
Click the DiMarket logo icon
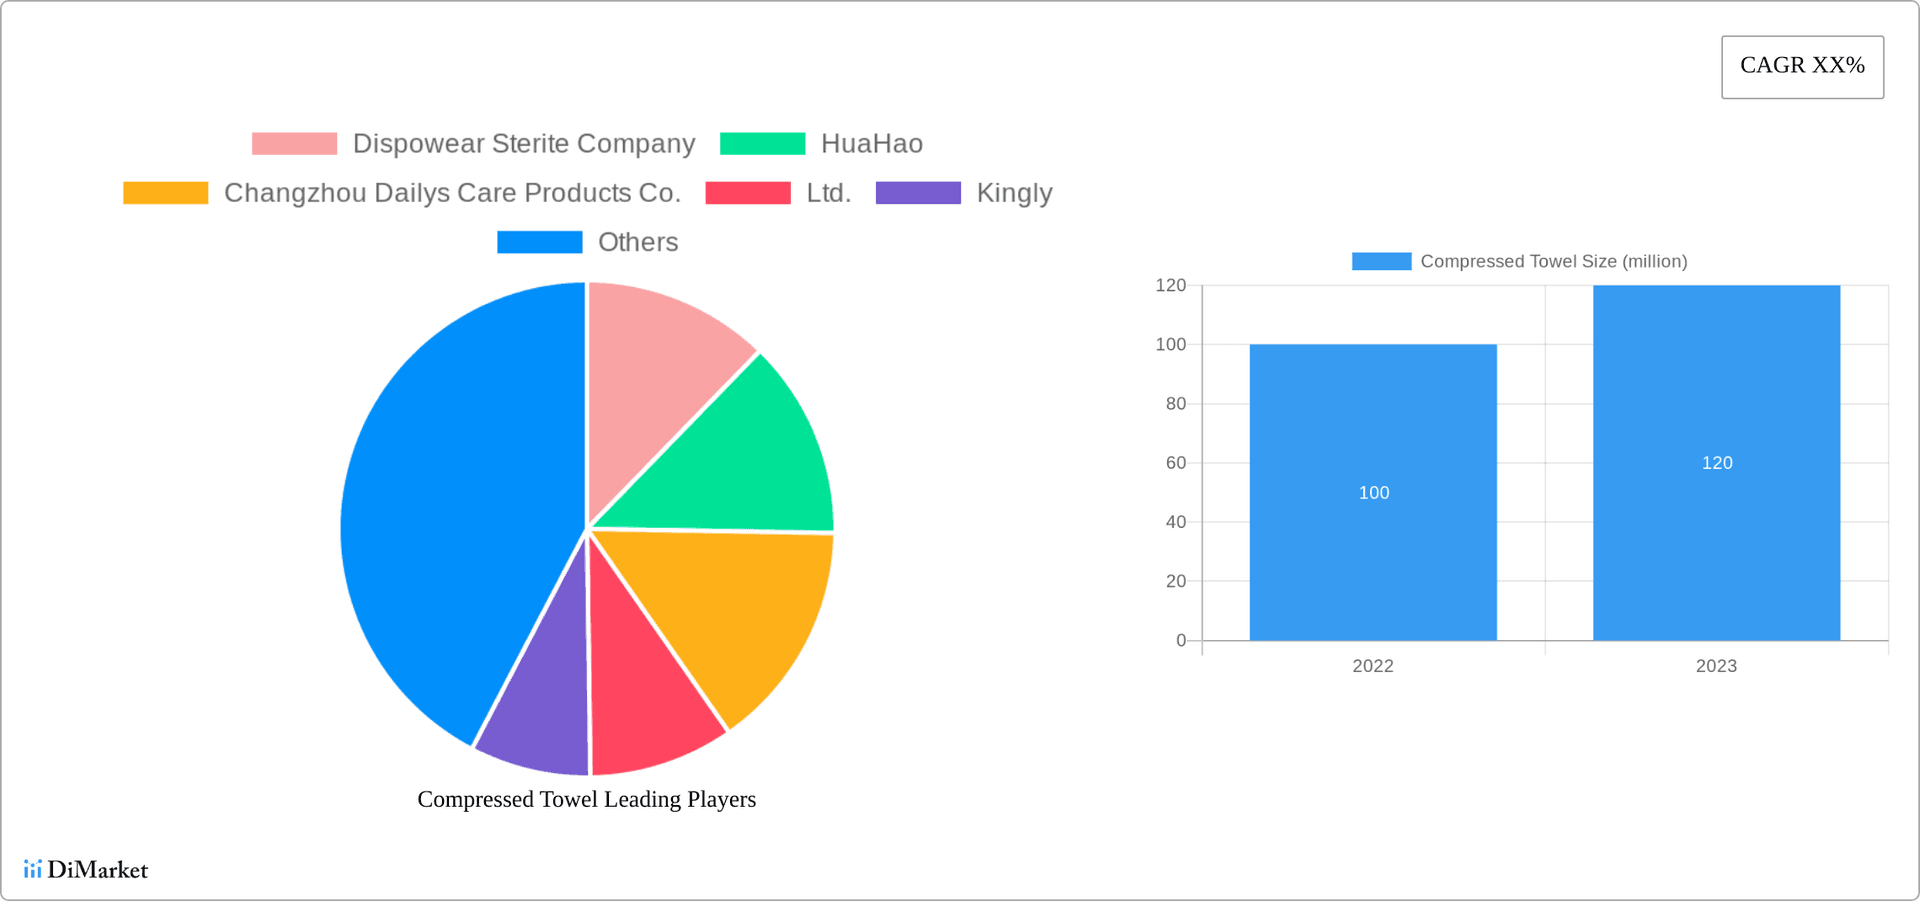[34, 868]
